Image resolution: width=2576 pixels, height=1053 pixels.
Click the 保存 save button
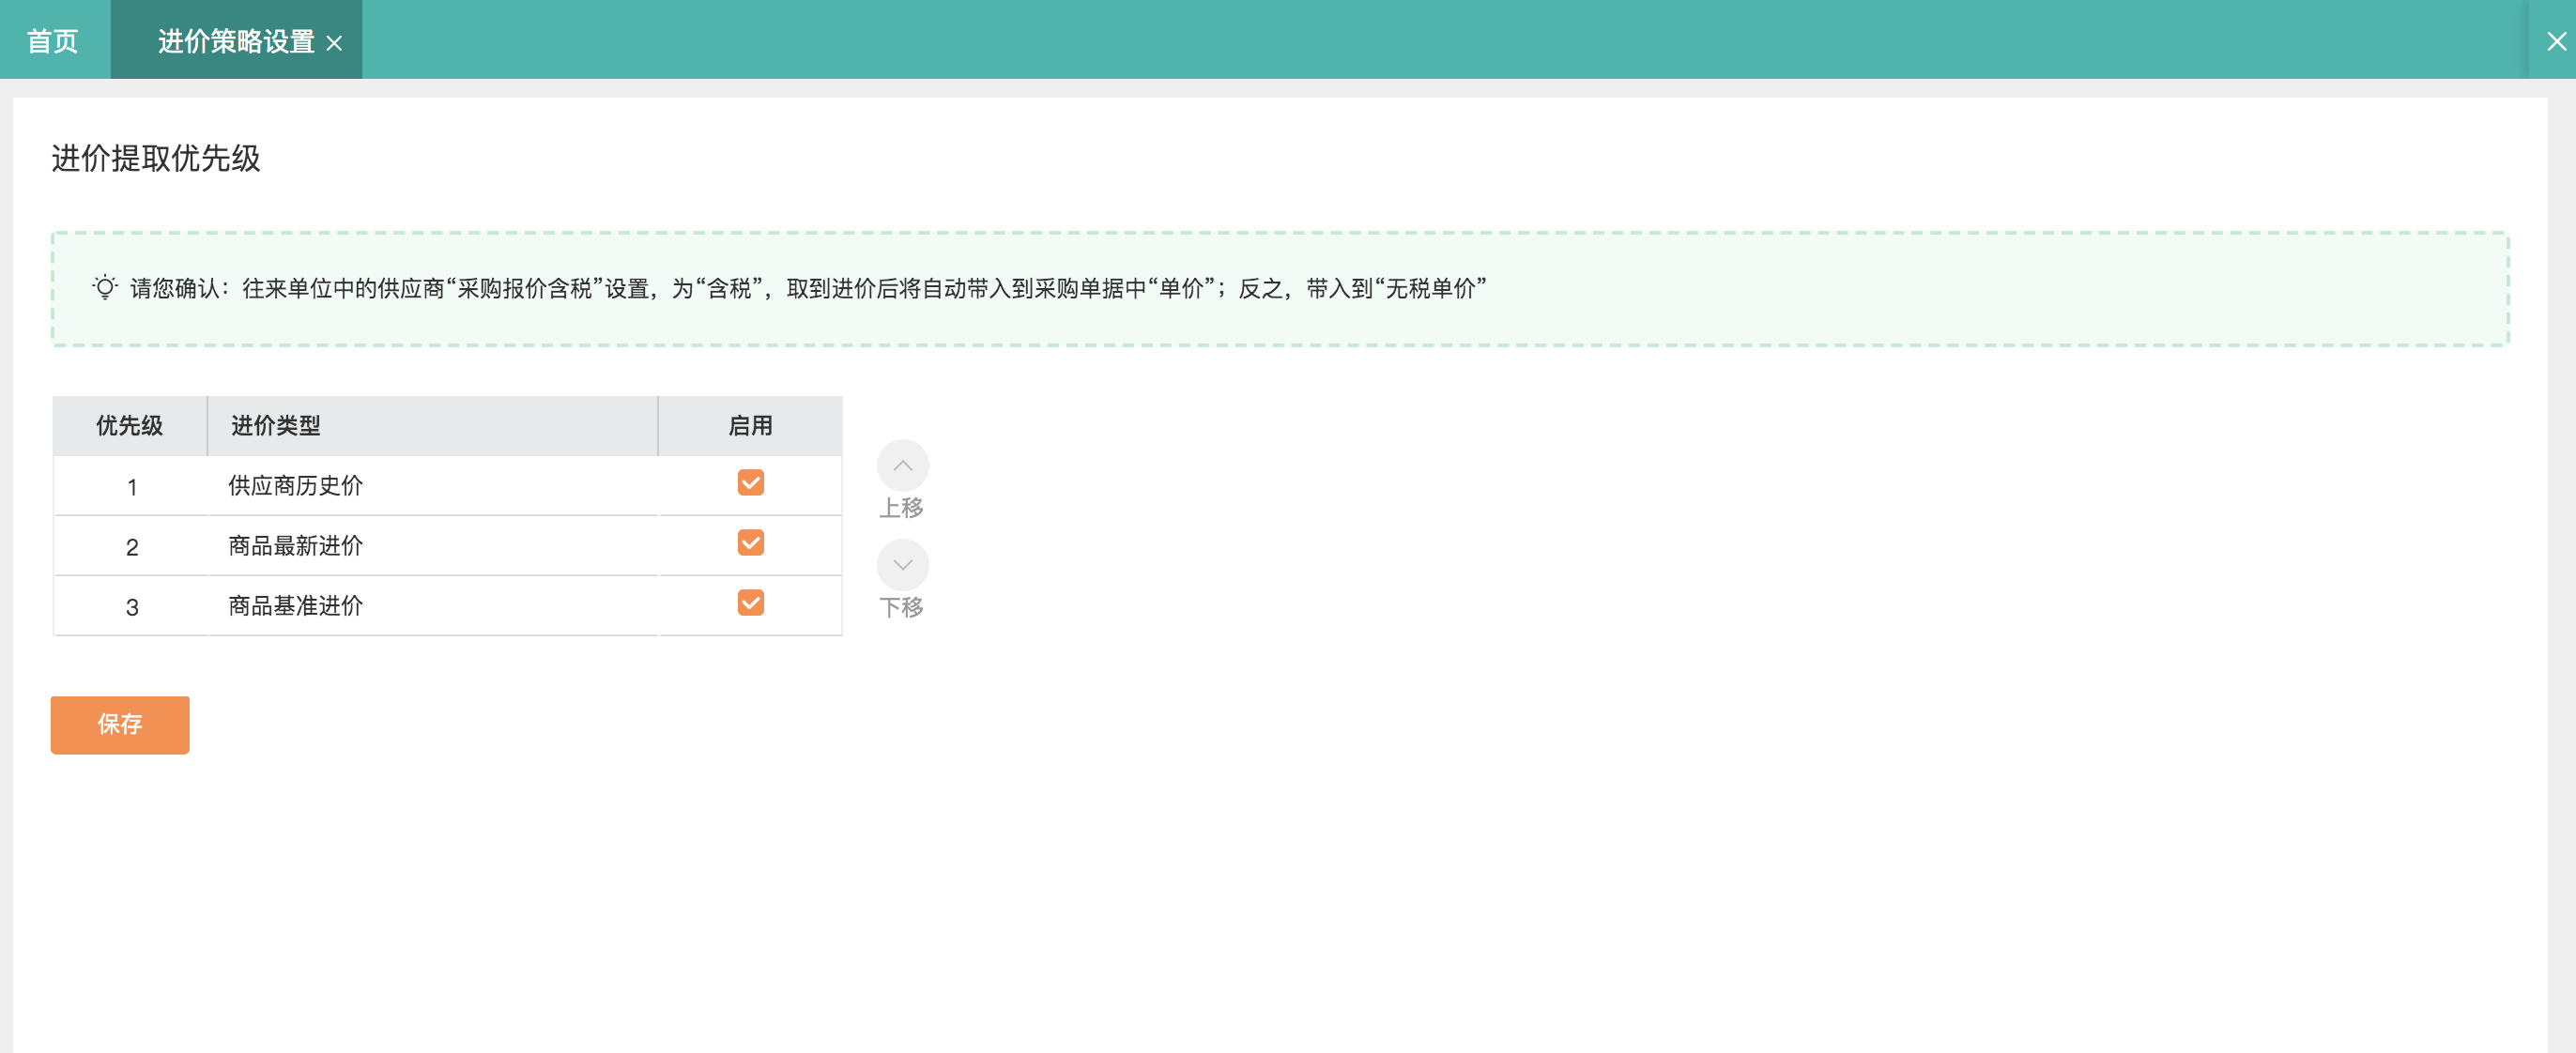pos(120,723)
